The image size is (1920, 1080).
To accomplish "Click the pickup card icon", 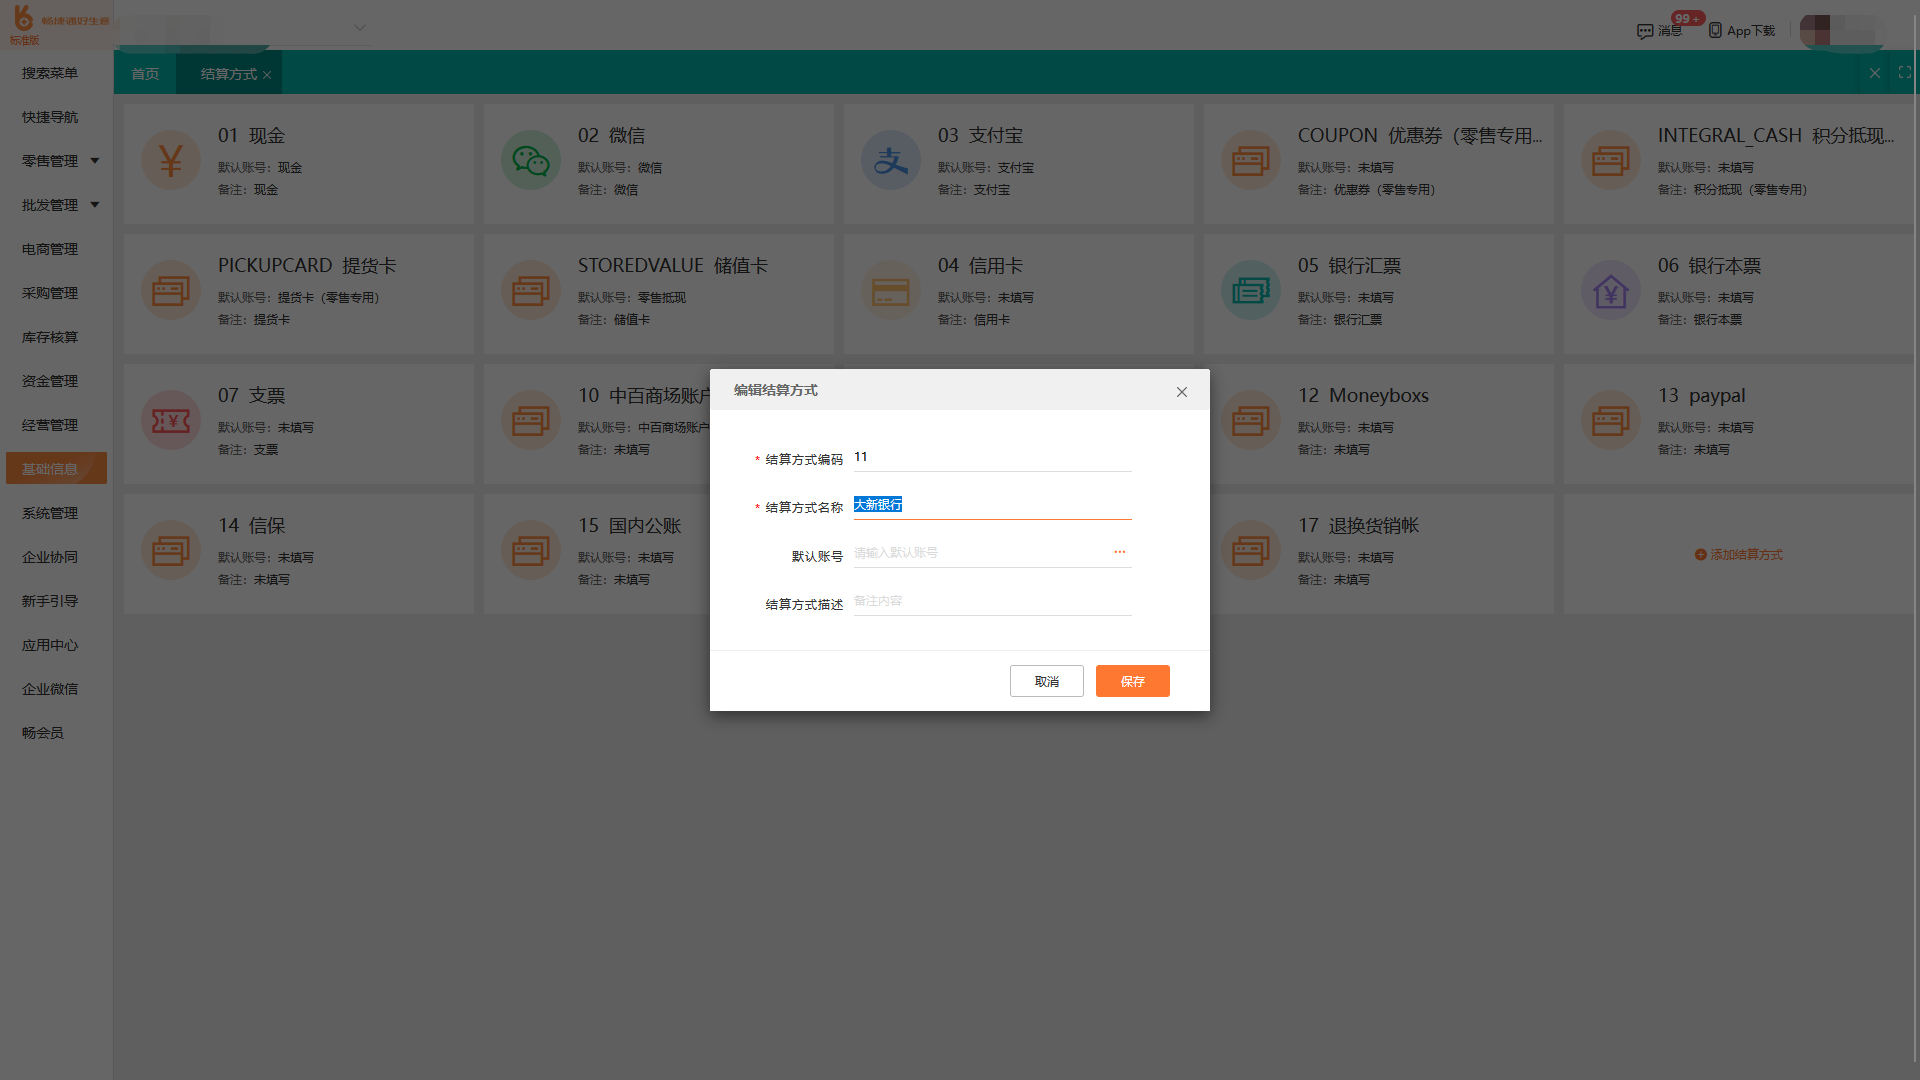I will pos(171,289).
